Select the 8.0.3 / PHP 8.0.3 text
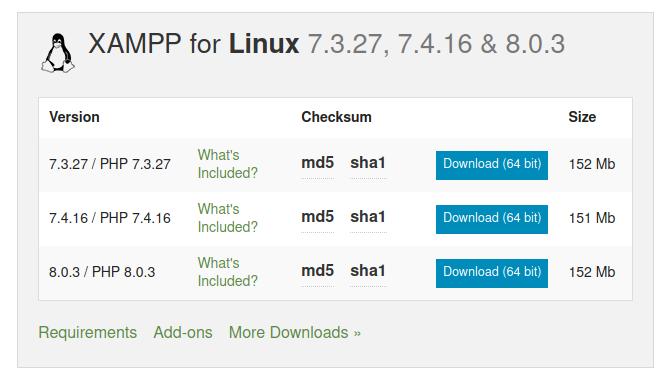The width and height of the screenshot is (666, 371). [x=102, y=272]
